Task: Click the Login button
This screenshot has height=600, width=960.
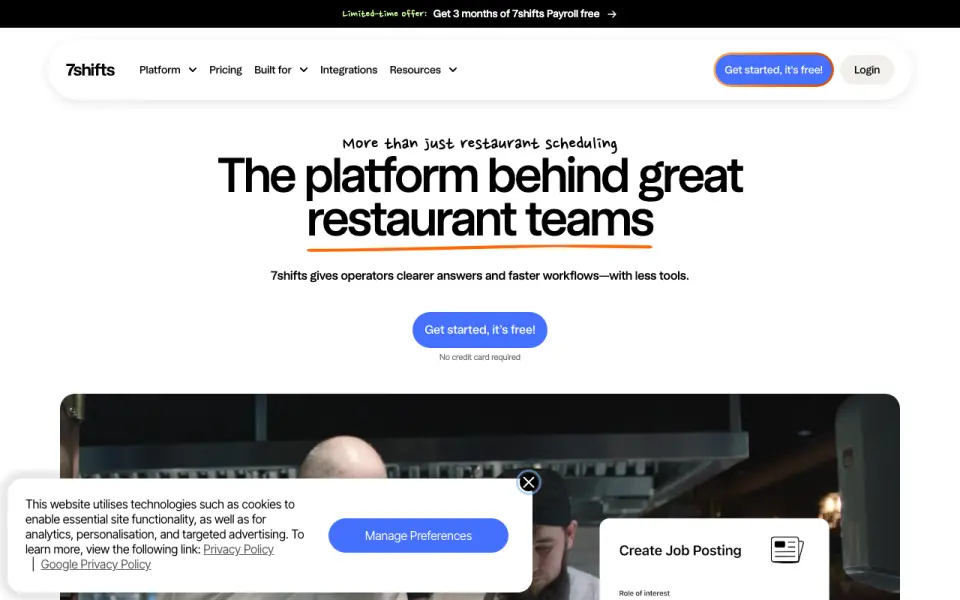Action: click(x=867, y=70)
